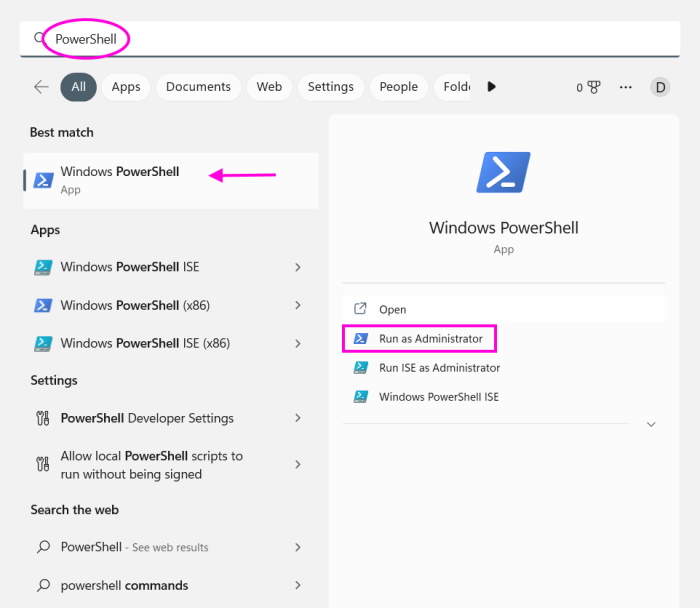Click the rewards trophy points icon
The image size is (700, 608).
(x=593, y=87)
